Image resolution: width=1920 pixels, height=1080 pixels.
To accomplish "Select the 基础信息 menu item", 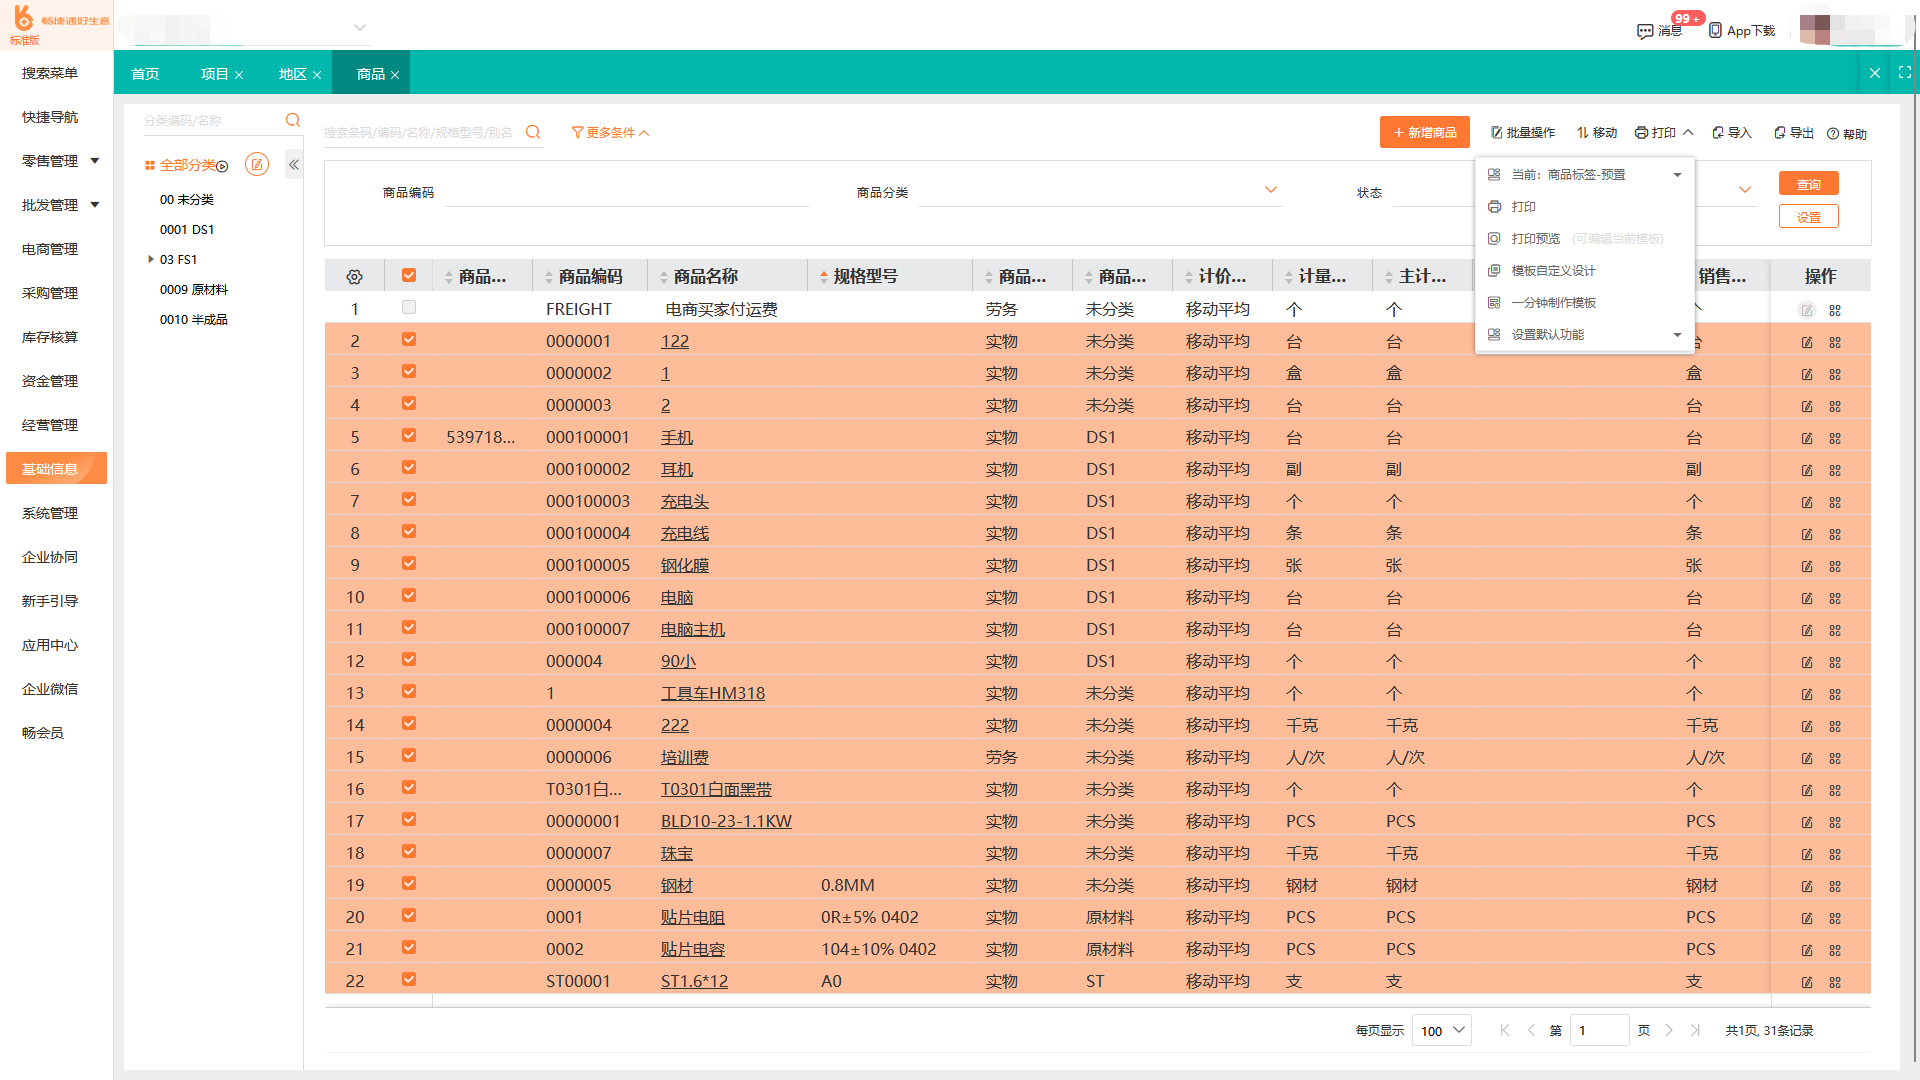I will pyautogui.click(x=53, y=468).
